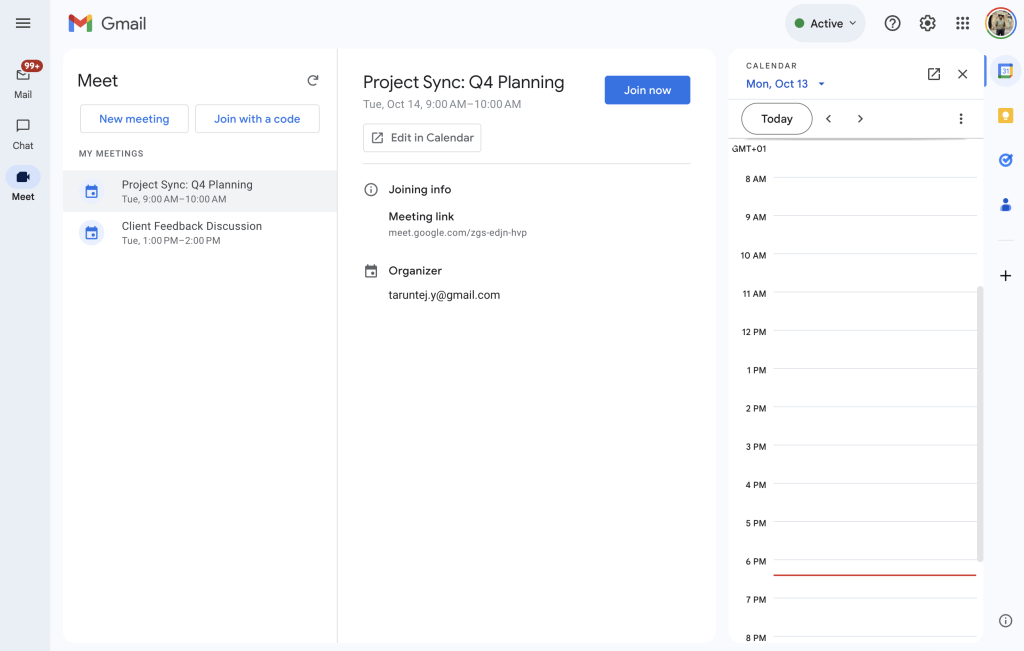Screen dimensions: 1024x651
Task: Click the calendar panel vertical scrollbar
Action: [980, 420]
